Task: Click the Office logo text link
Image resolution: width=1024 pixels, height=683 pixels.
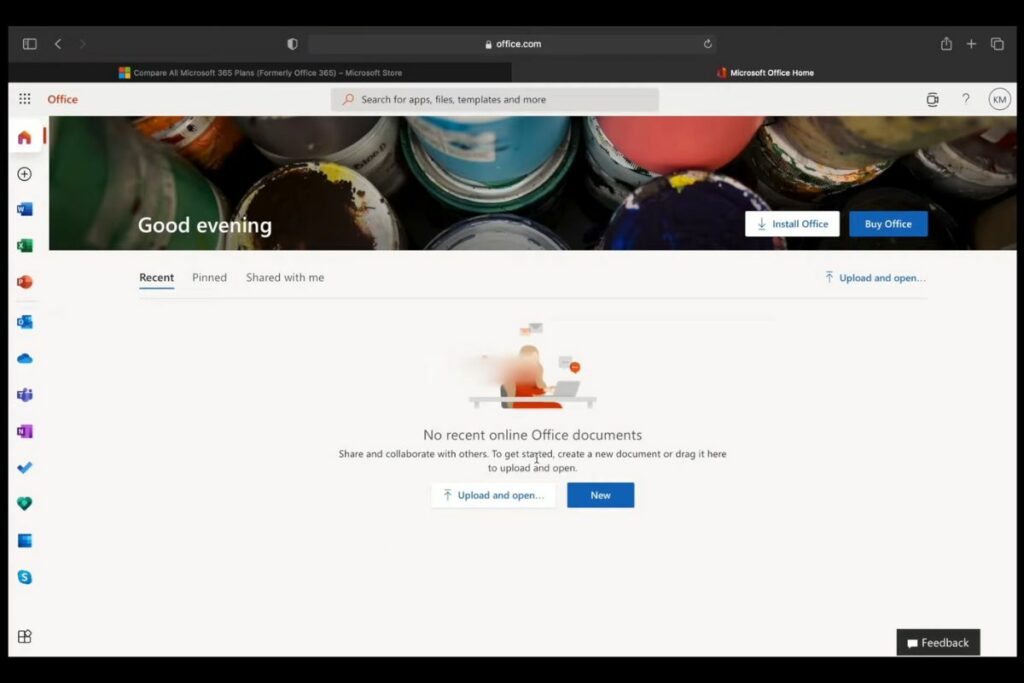Action: (x=63, y=99)
